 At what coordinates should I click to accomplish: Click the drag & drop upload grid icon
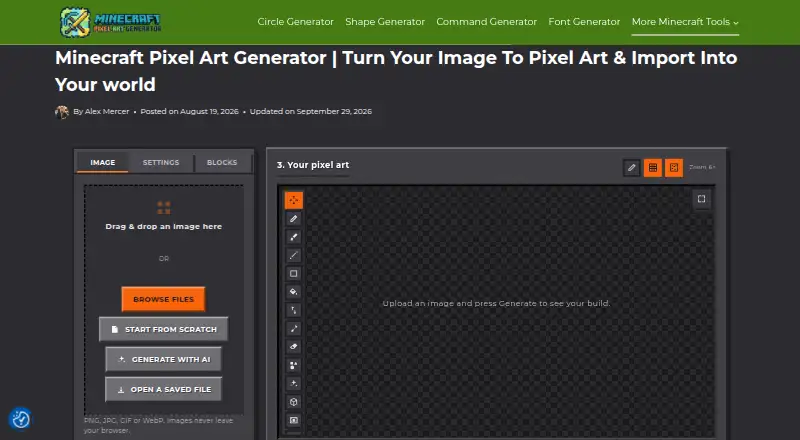click(x=164, y=208)
